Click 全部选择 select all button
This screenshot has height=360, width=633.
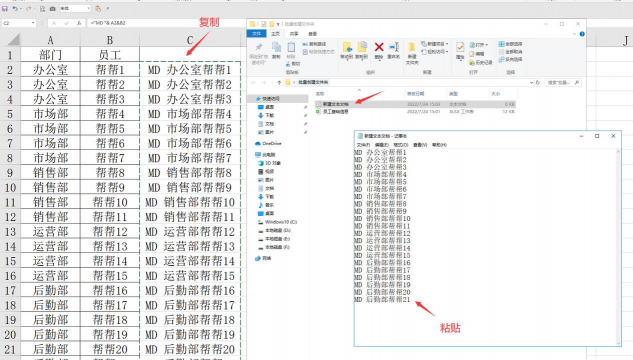pyautogui.click(x=510, y=44)
